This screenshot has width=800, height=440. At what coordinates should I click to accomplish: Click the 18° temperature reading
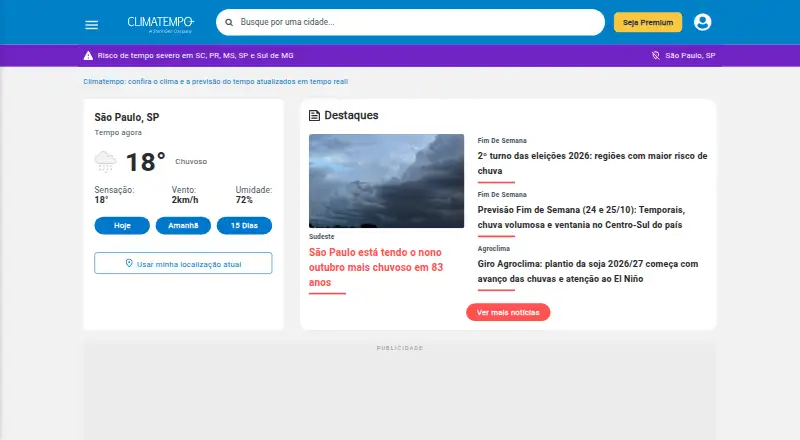[x=145, y=162]
